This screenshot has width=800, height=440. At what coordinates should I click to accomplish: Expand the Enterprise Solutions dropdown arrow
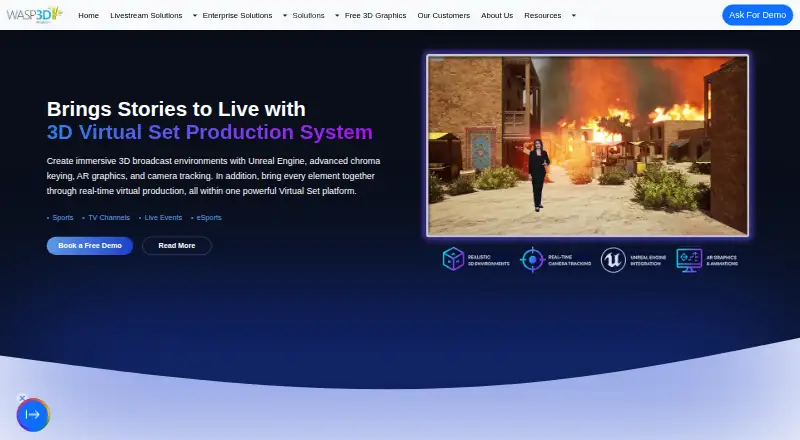click(x=285, y=16)
